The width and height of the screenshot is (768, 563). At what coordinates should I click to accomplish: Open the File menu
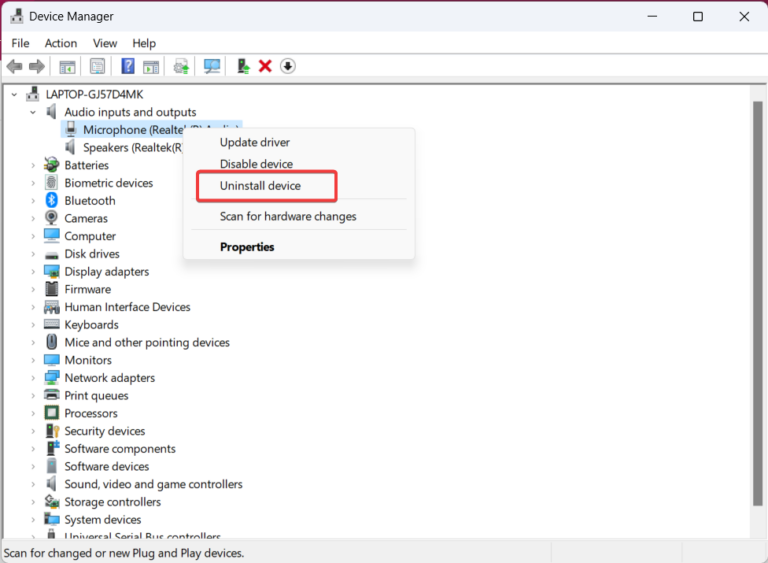point(20,43)
